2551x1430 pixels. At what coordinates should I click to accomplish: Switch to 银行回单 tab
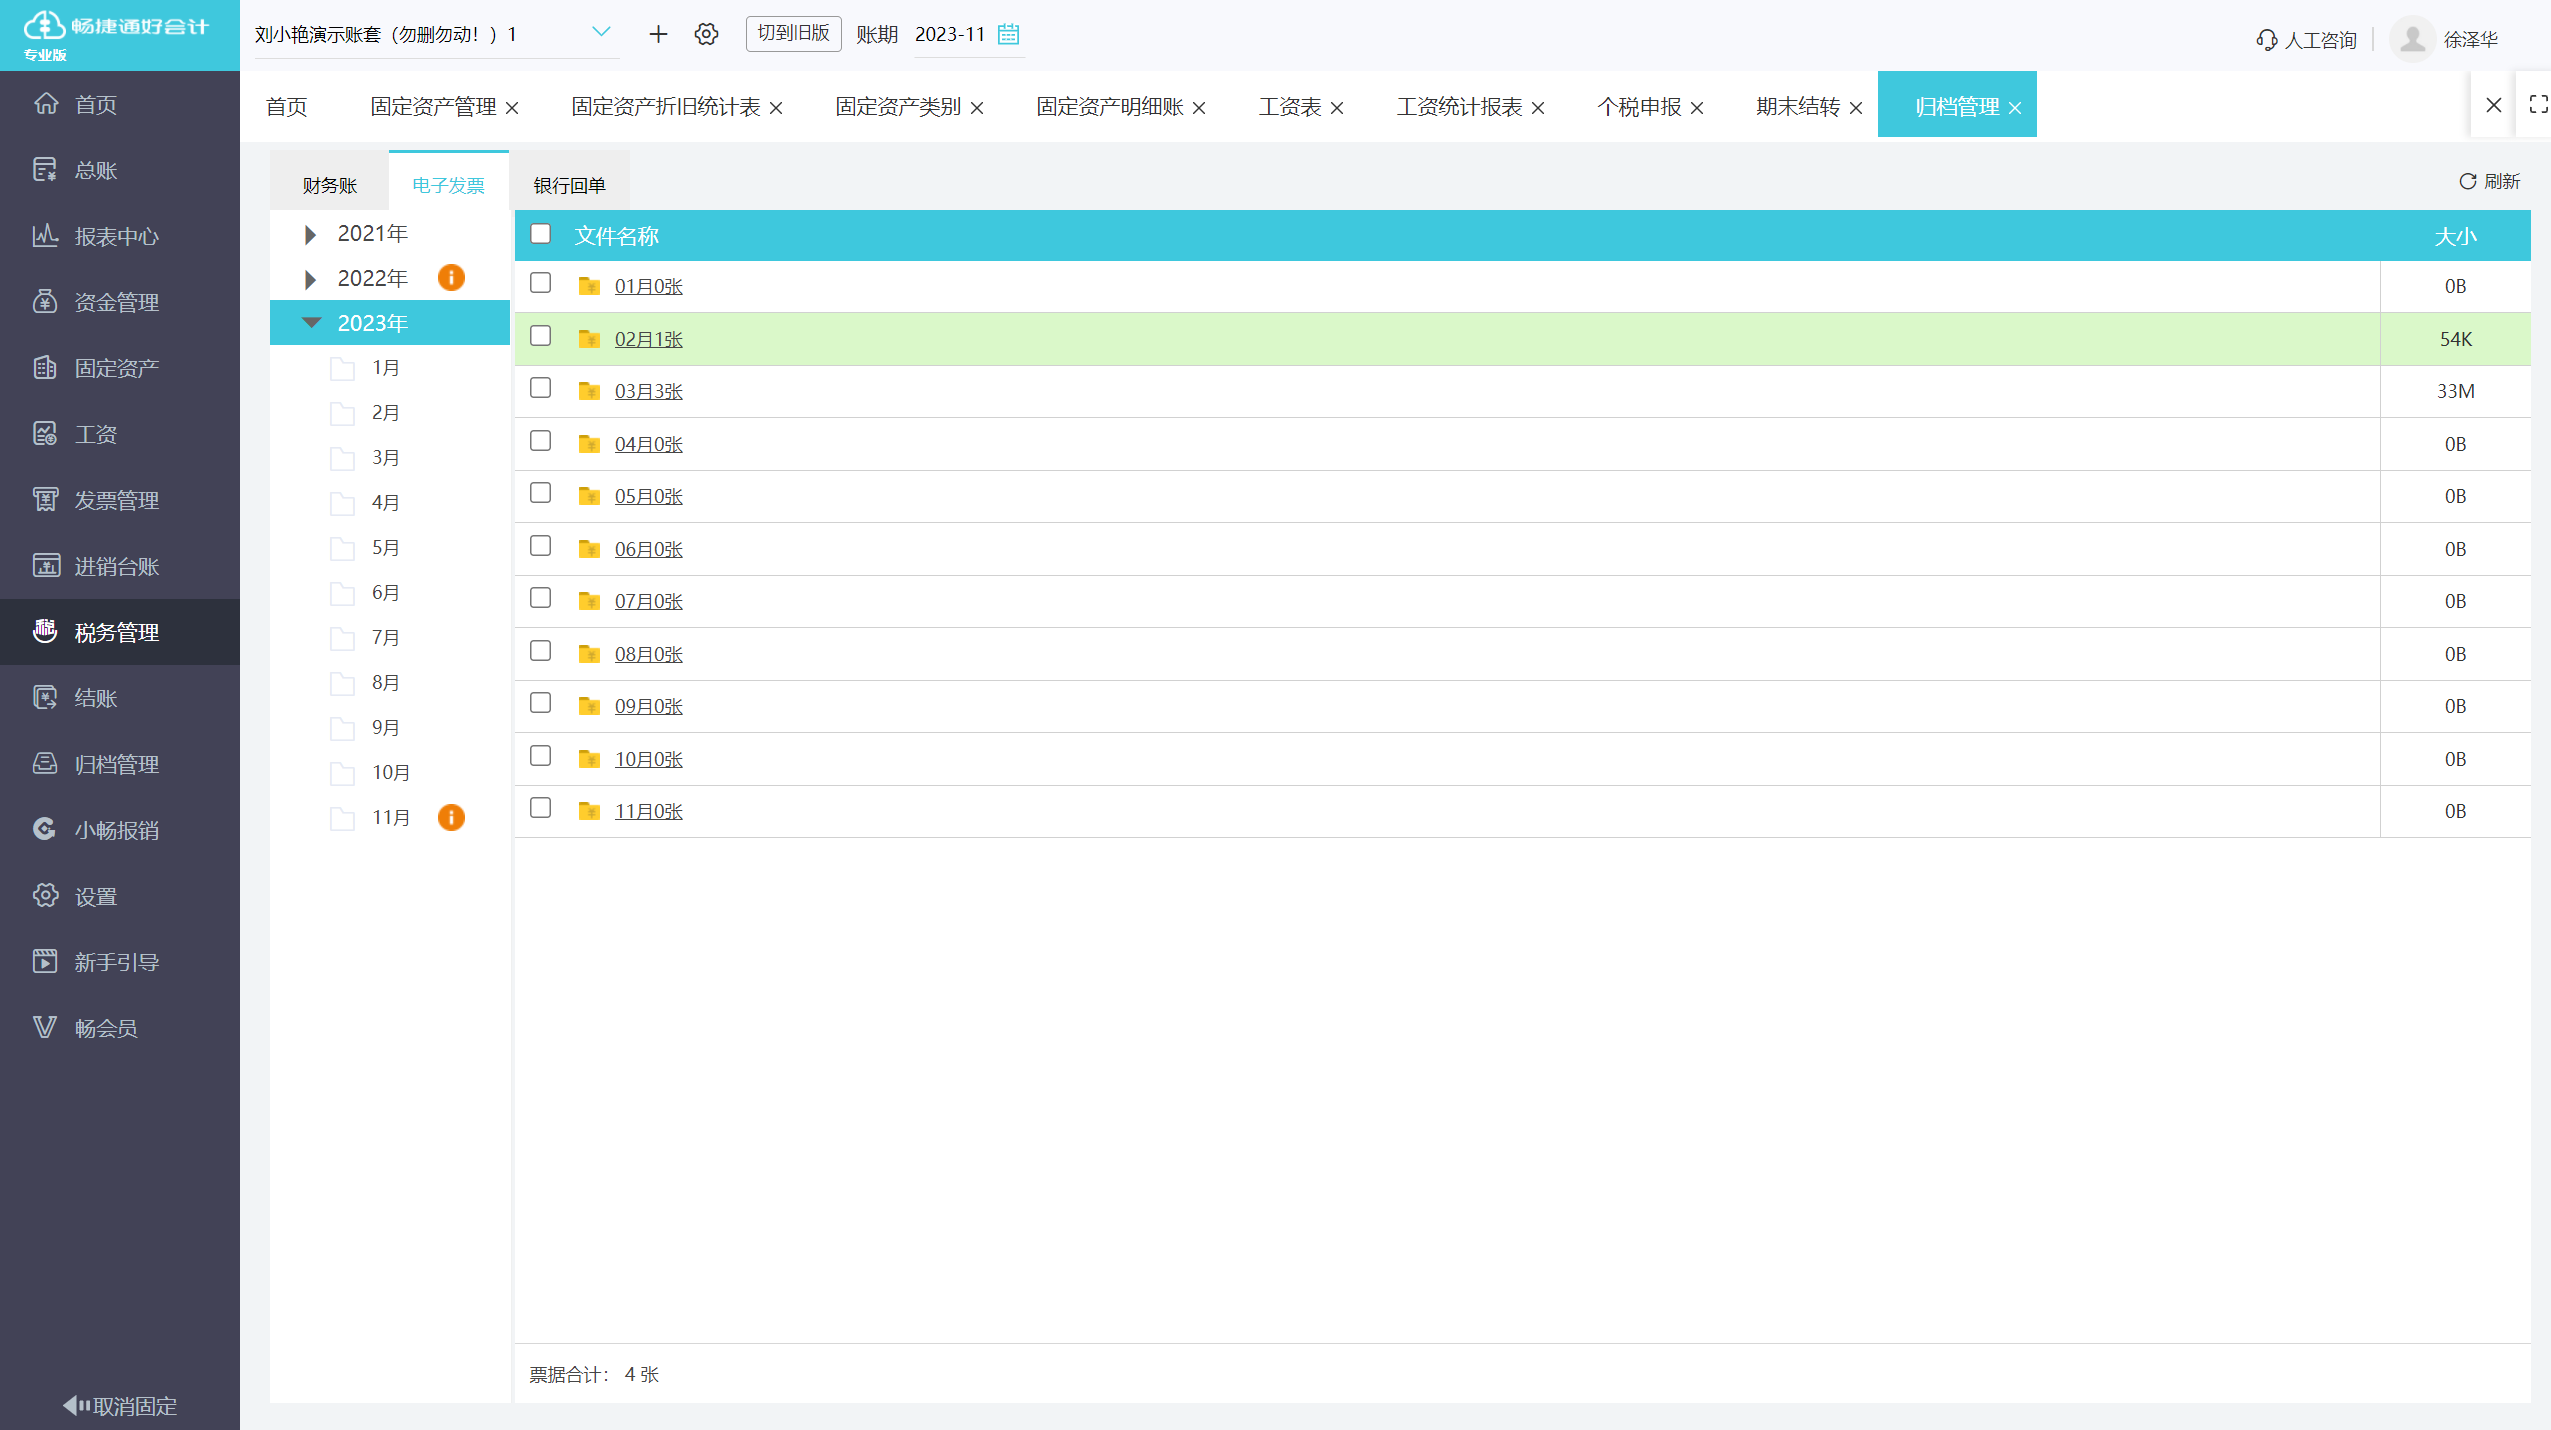568,184
